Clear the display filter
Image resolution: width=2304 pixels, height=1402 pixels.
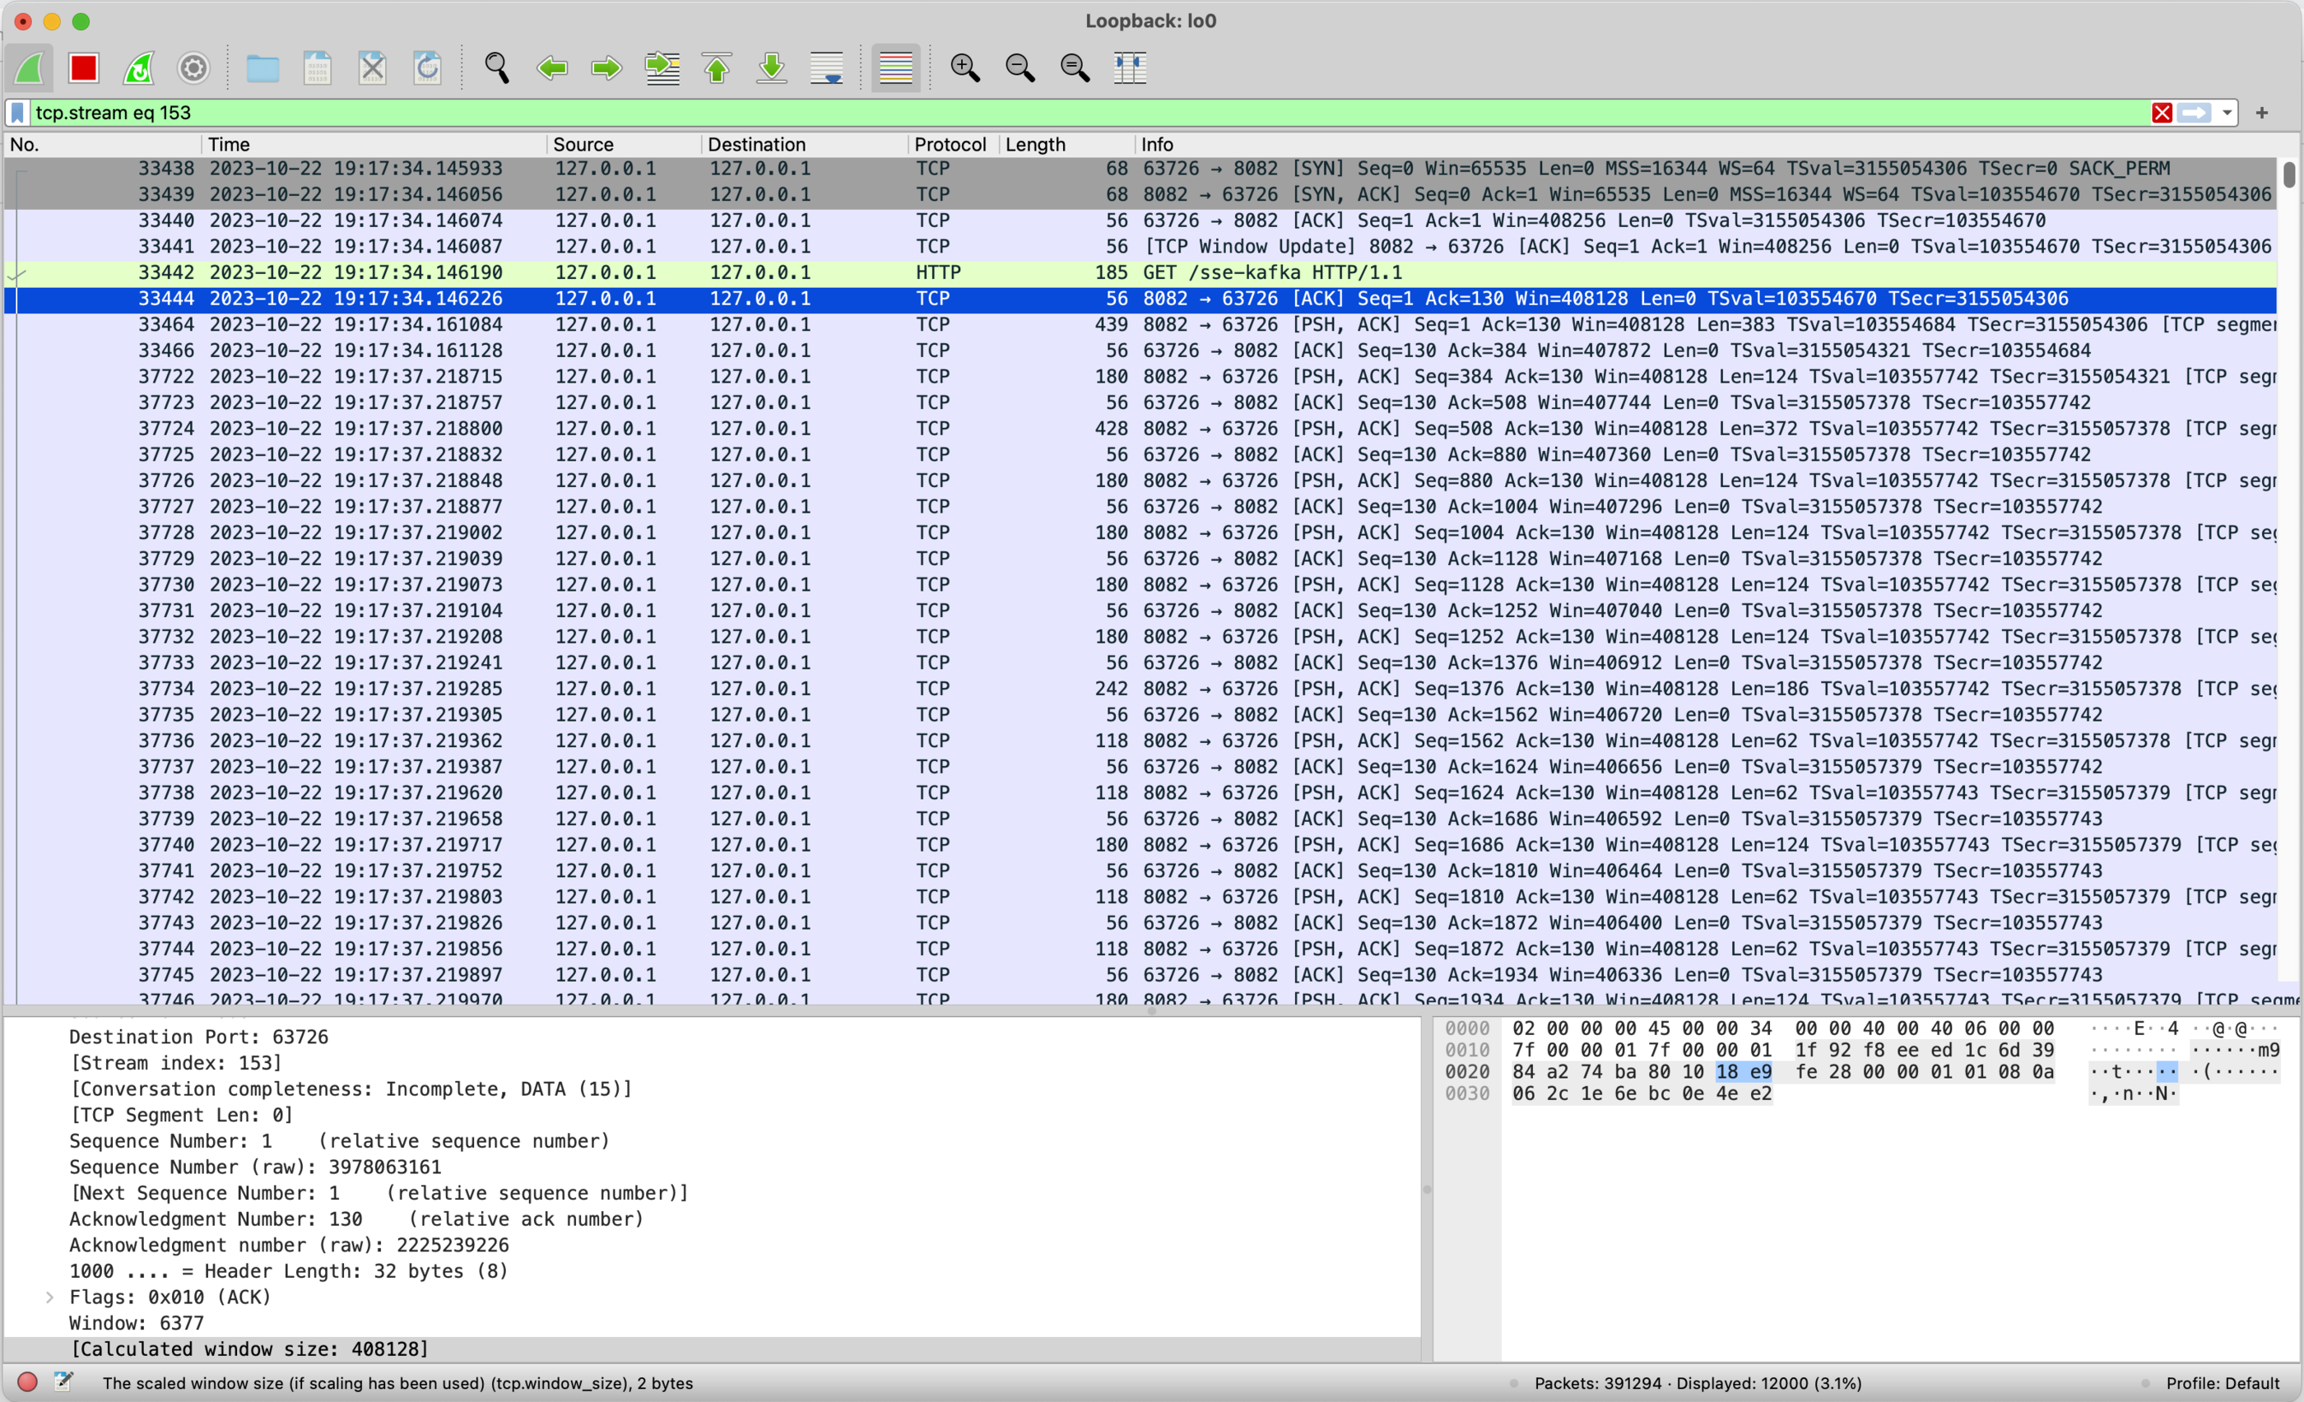2161,113
